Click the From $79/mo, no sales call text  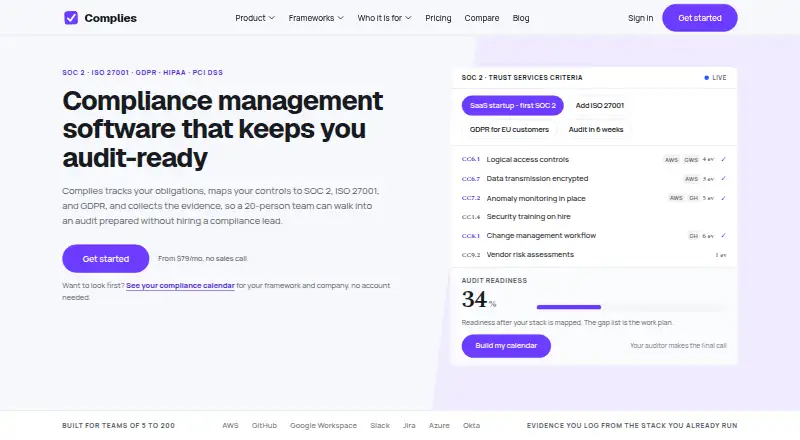click(203, 259)
